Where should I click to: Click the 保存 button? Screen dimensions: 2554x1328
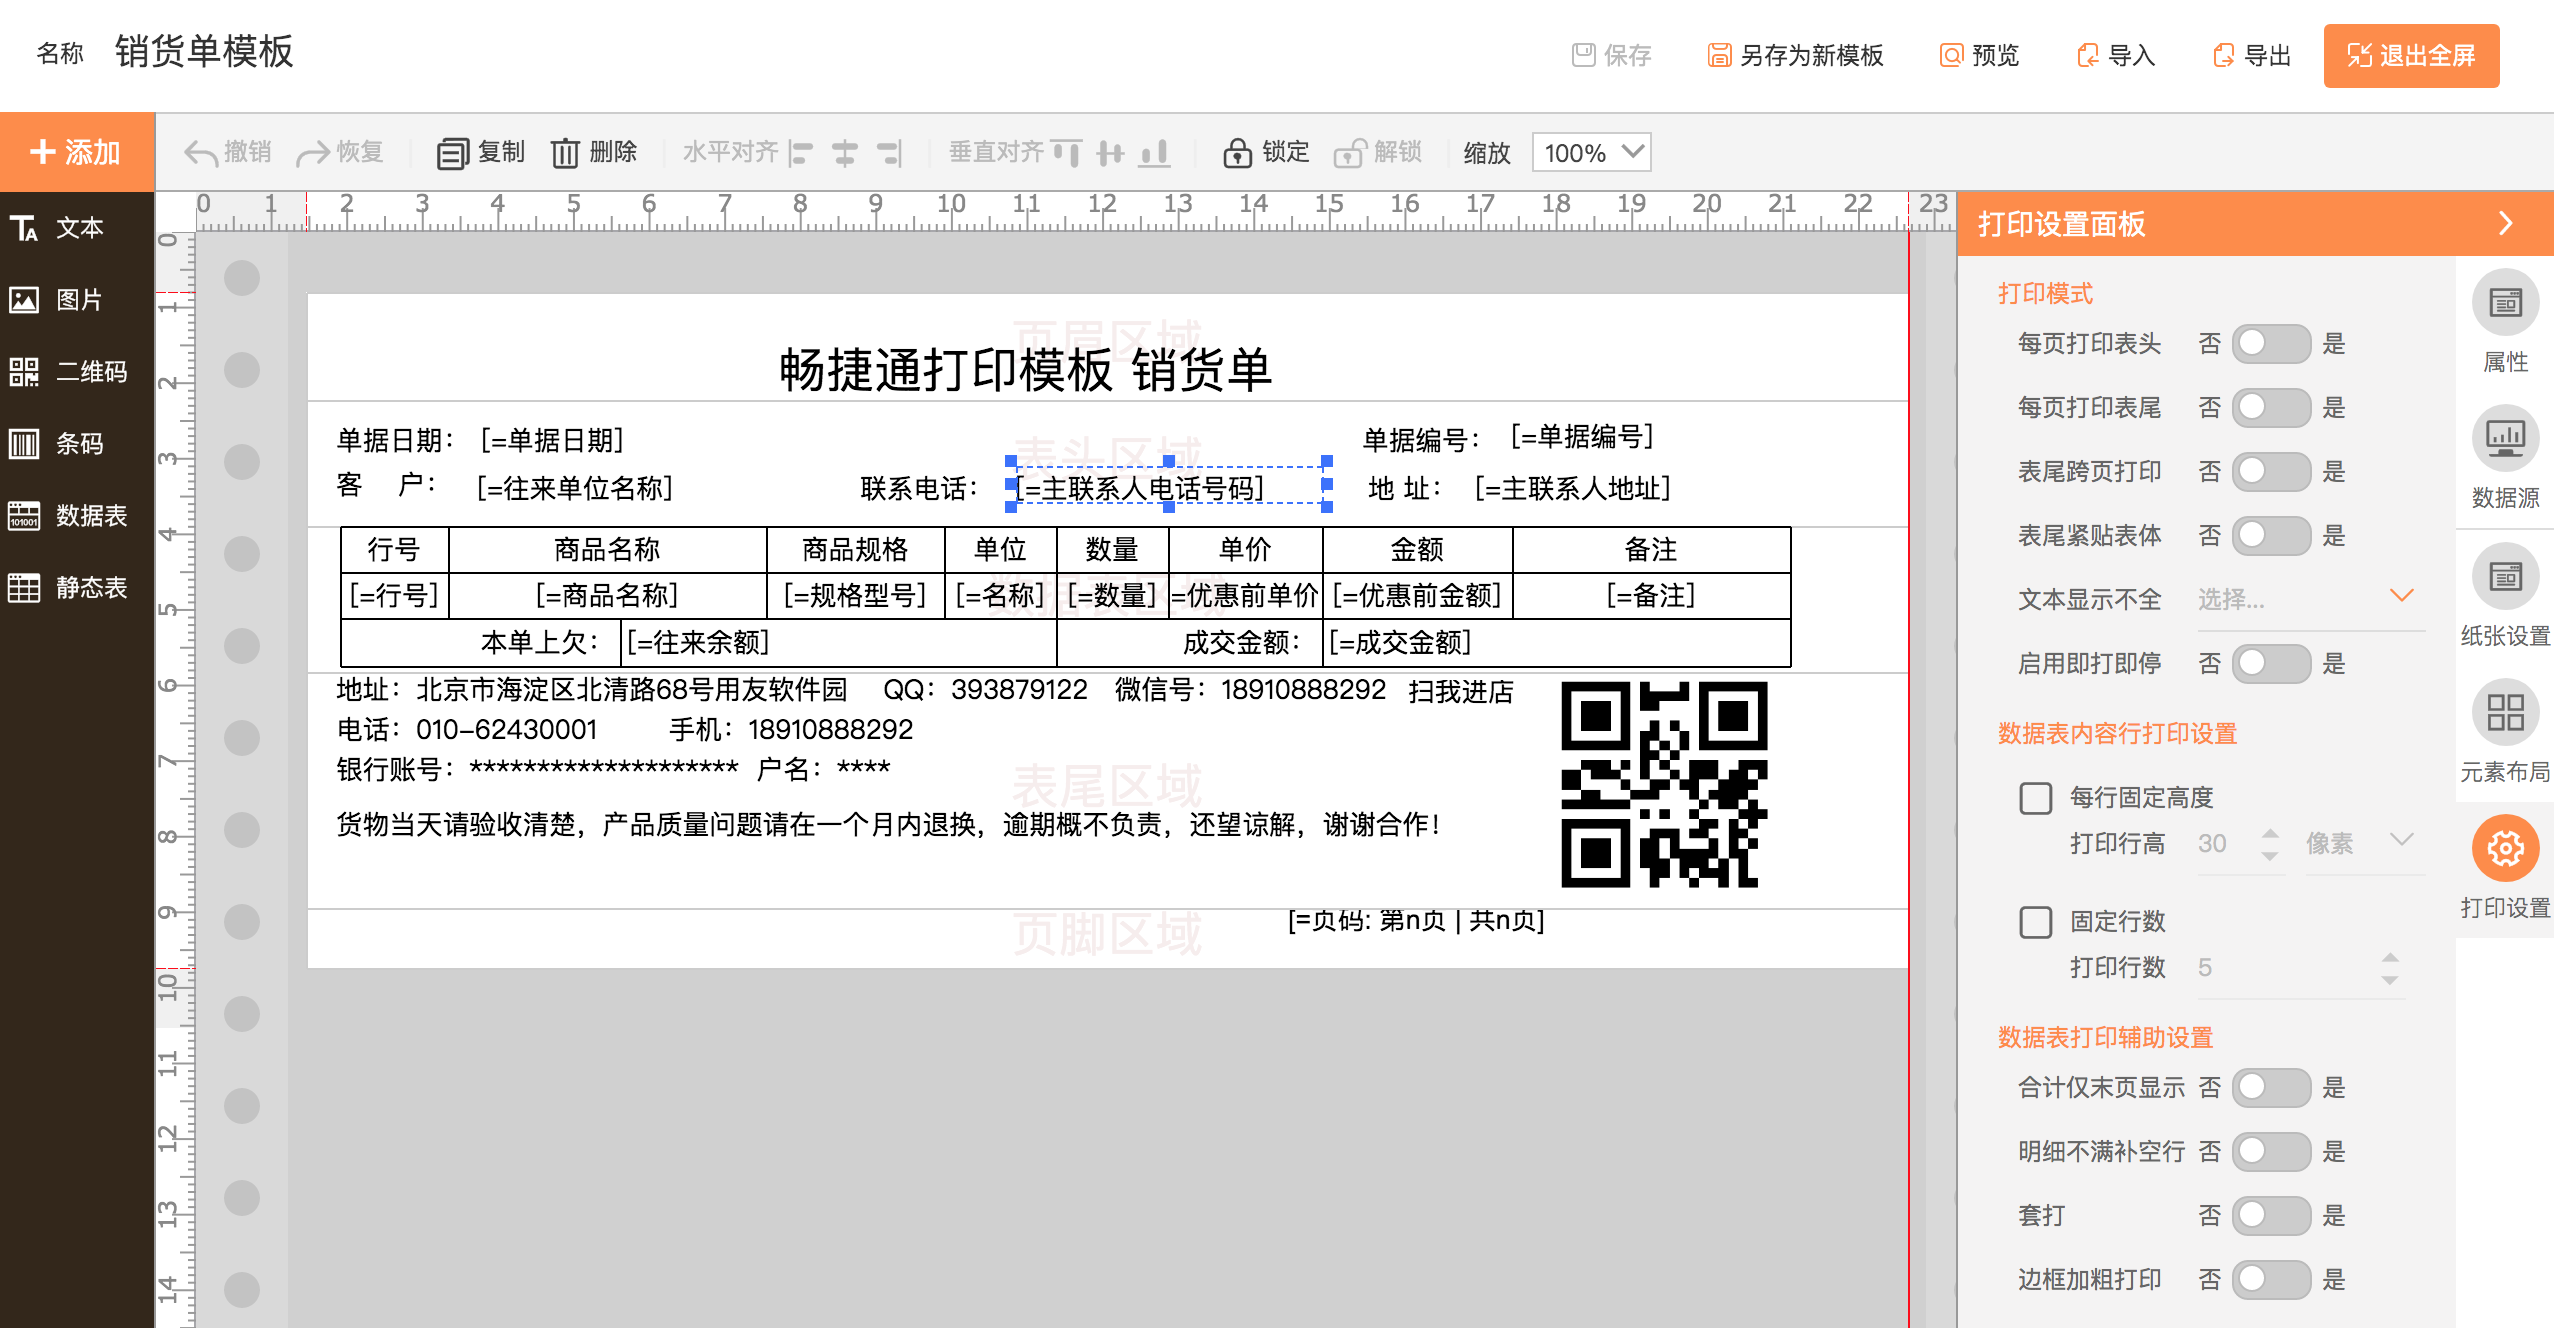(1613, 52)
